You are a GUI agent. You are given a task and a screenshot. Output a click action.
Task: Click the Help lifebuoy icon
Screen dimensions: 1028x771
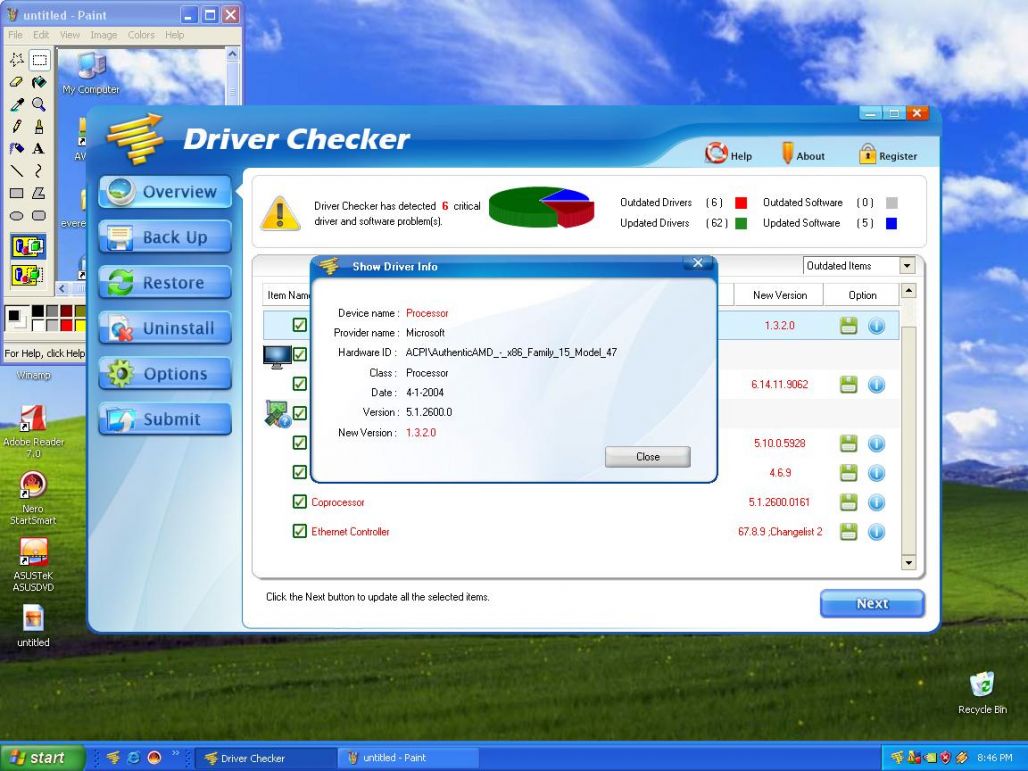pyautogui.click(x=716, y=153)
